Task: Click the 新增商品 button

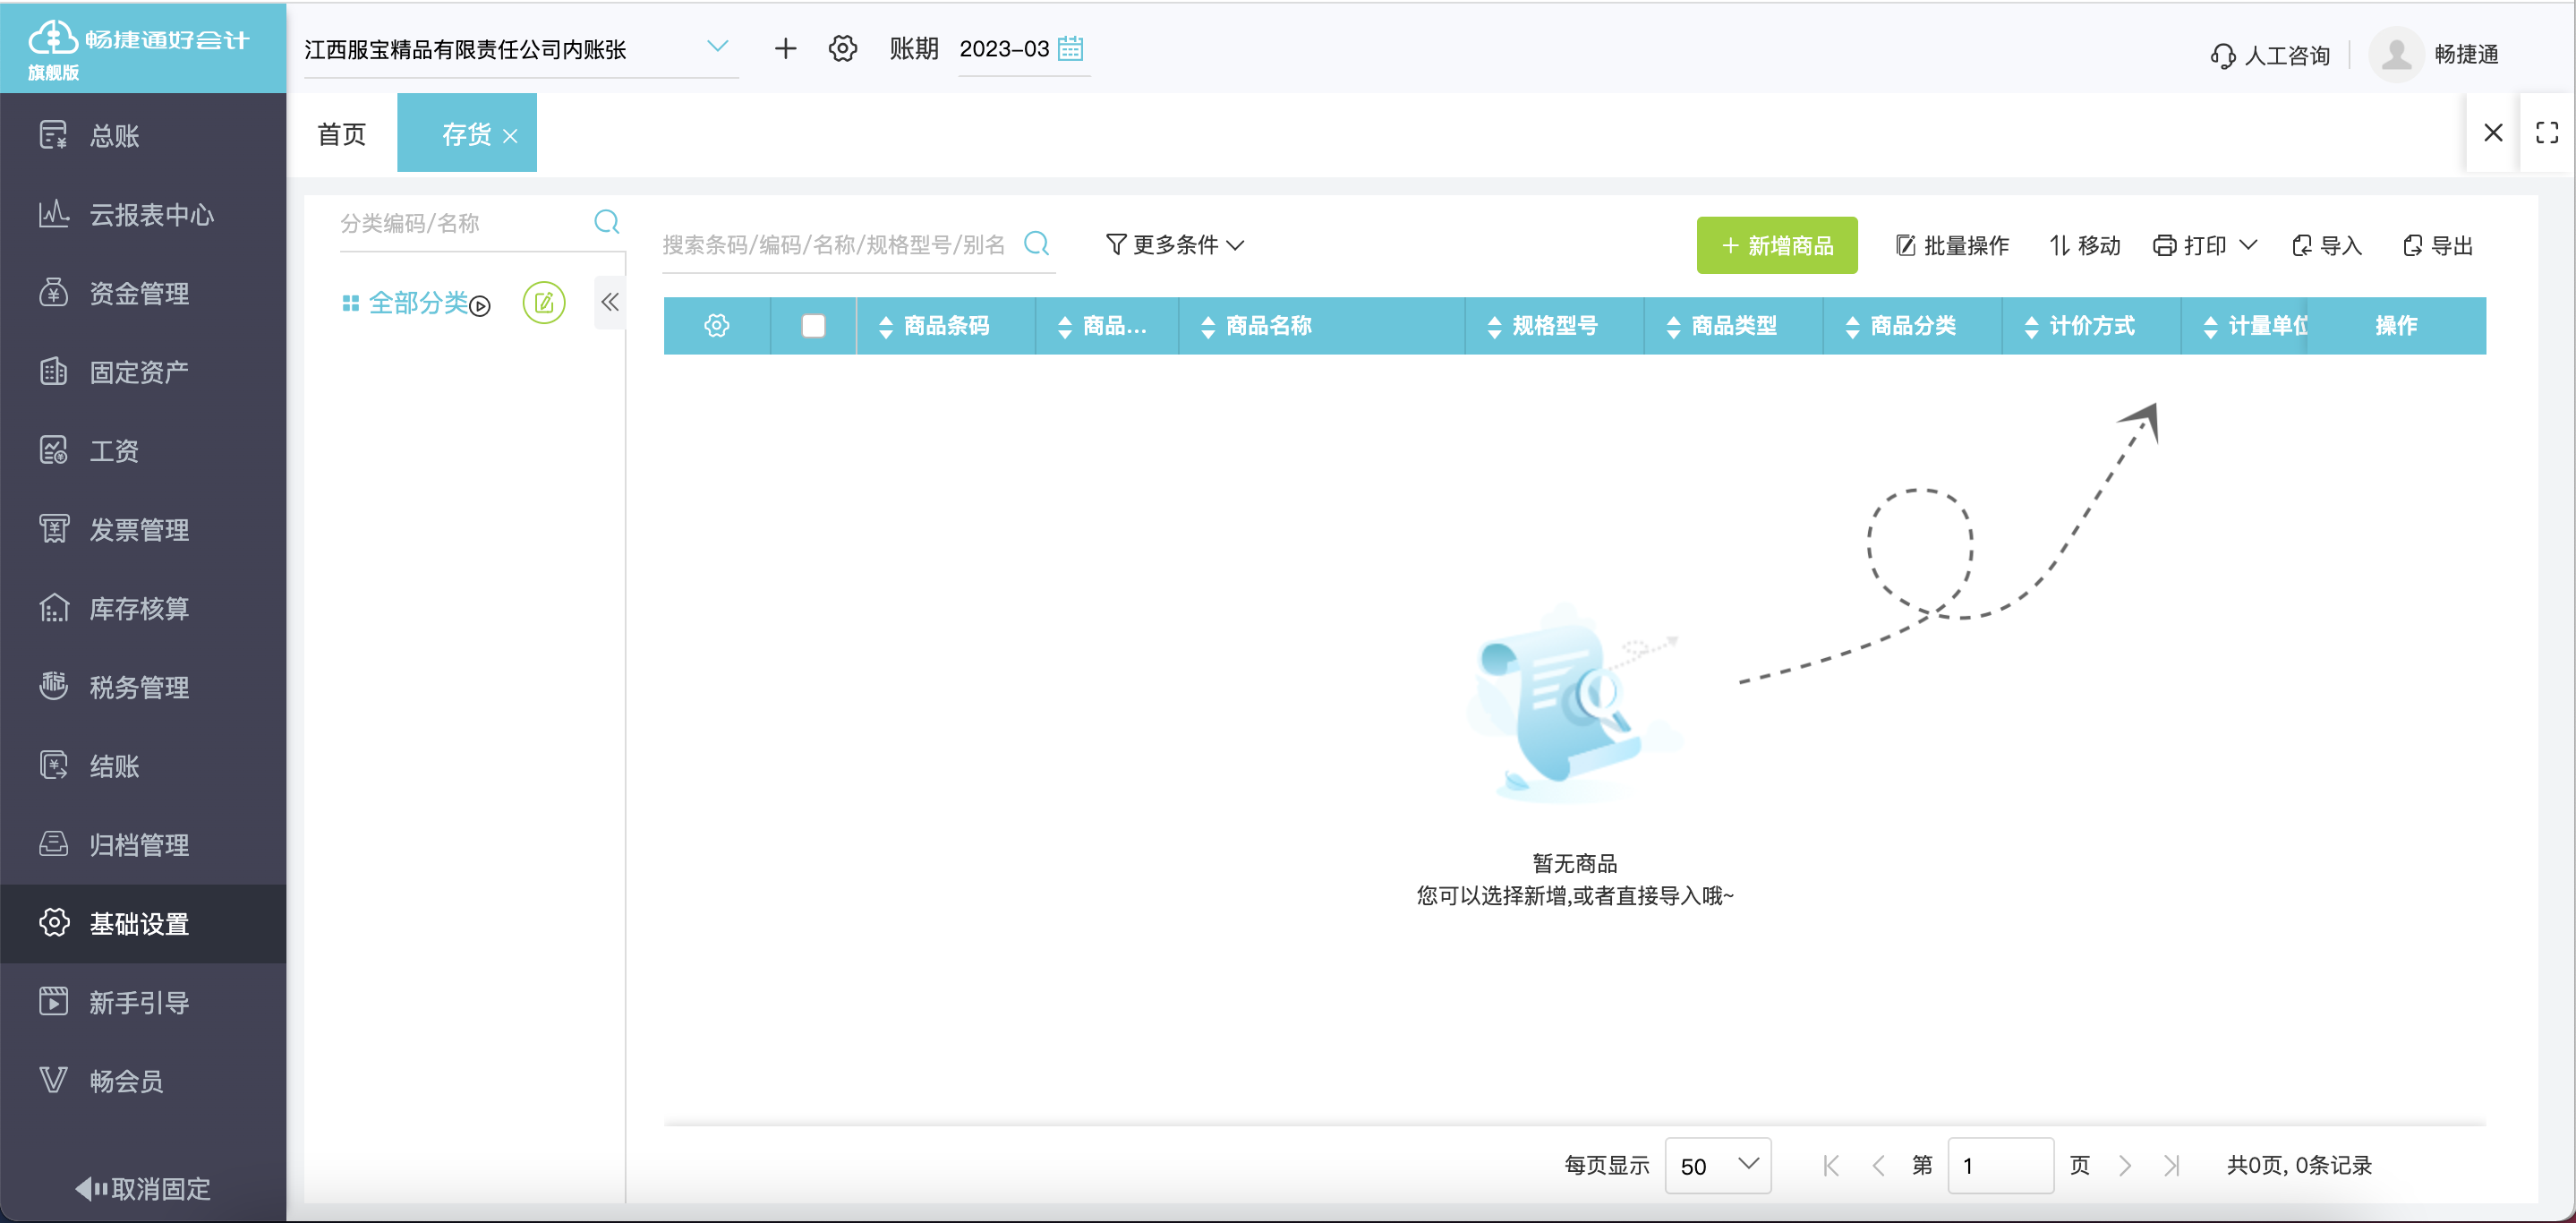Action: coord(1781,244)
